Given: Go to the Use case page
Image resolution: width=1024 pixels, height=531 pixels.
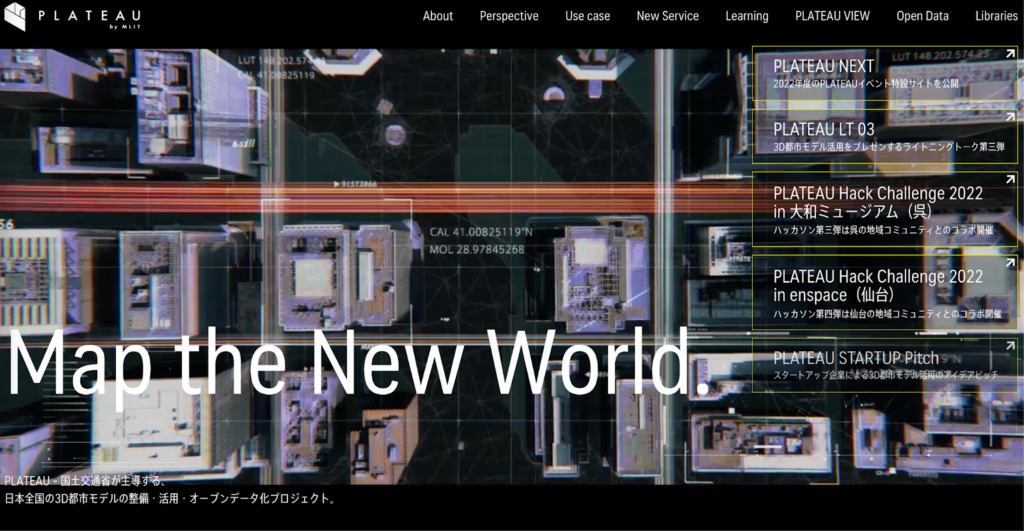Looking at the screenshot, I should click(587, 16).
